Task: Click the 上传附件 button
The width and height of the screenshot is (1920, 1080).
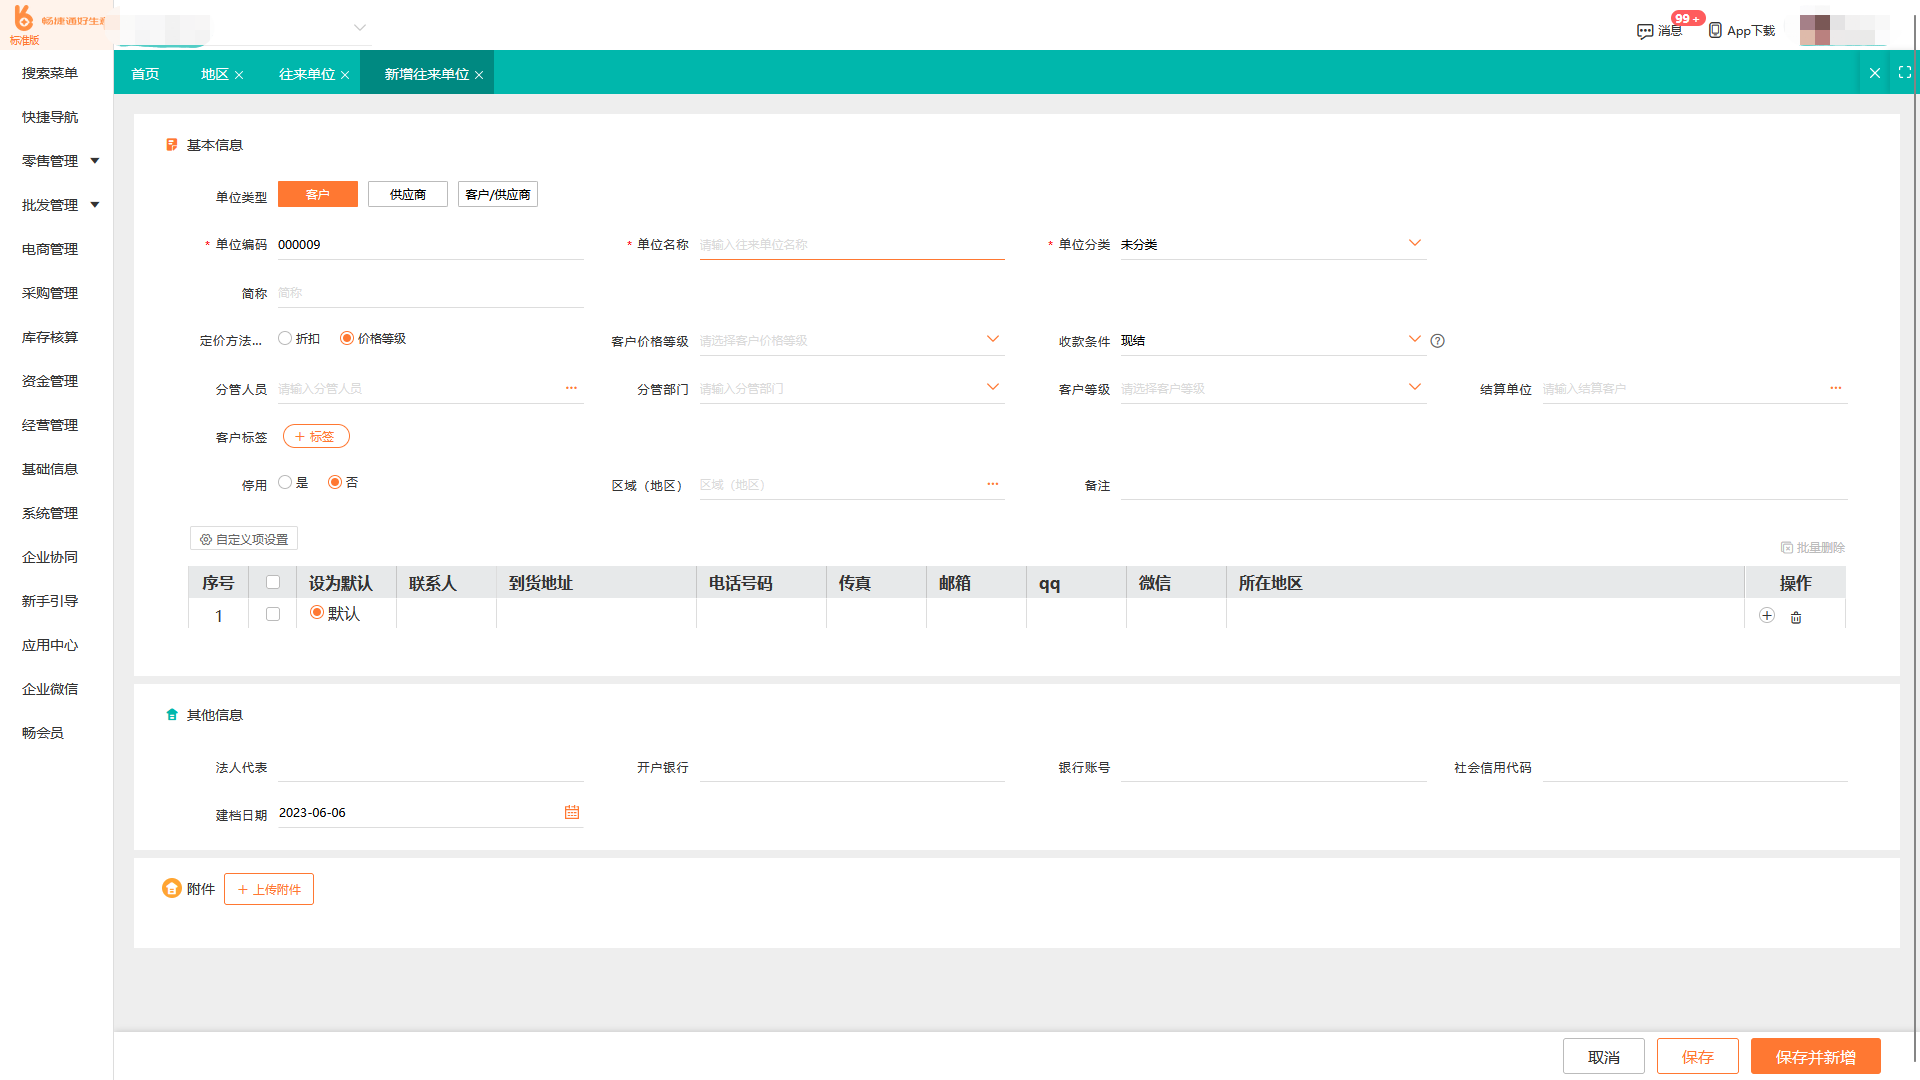Action: [268, 889]
